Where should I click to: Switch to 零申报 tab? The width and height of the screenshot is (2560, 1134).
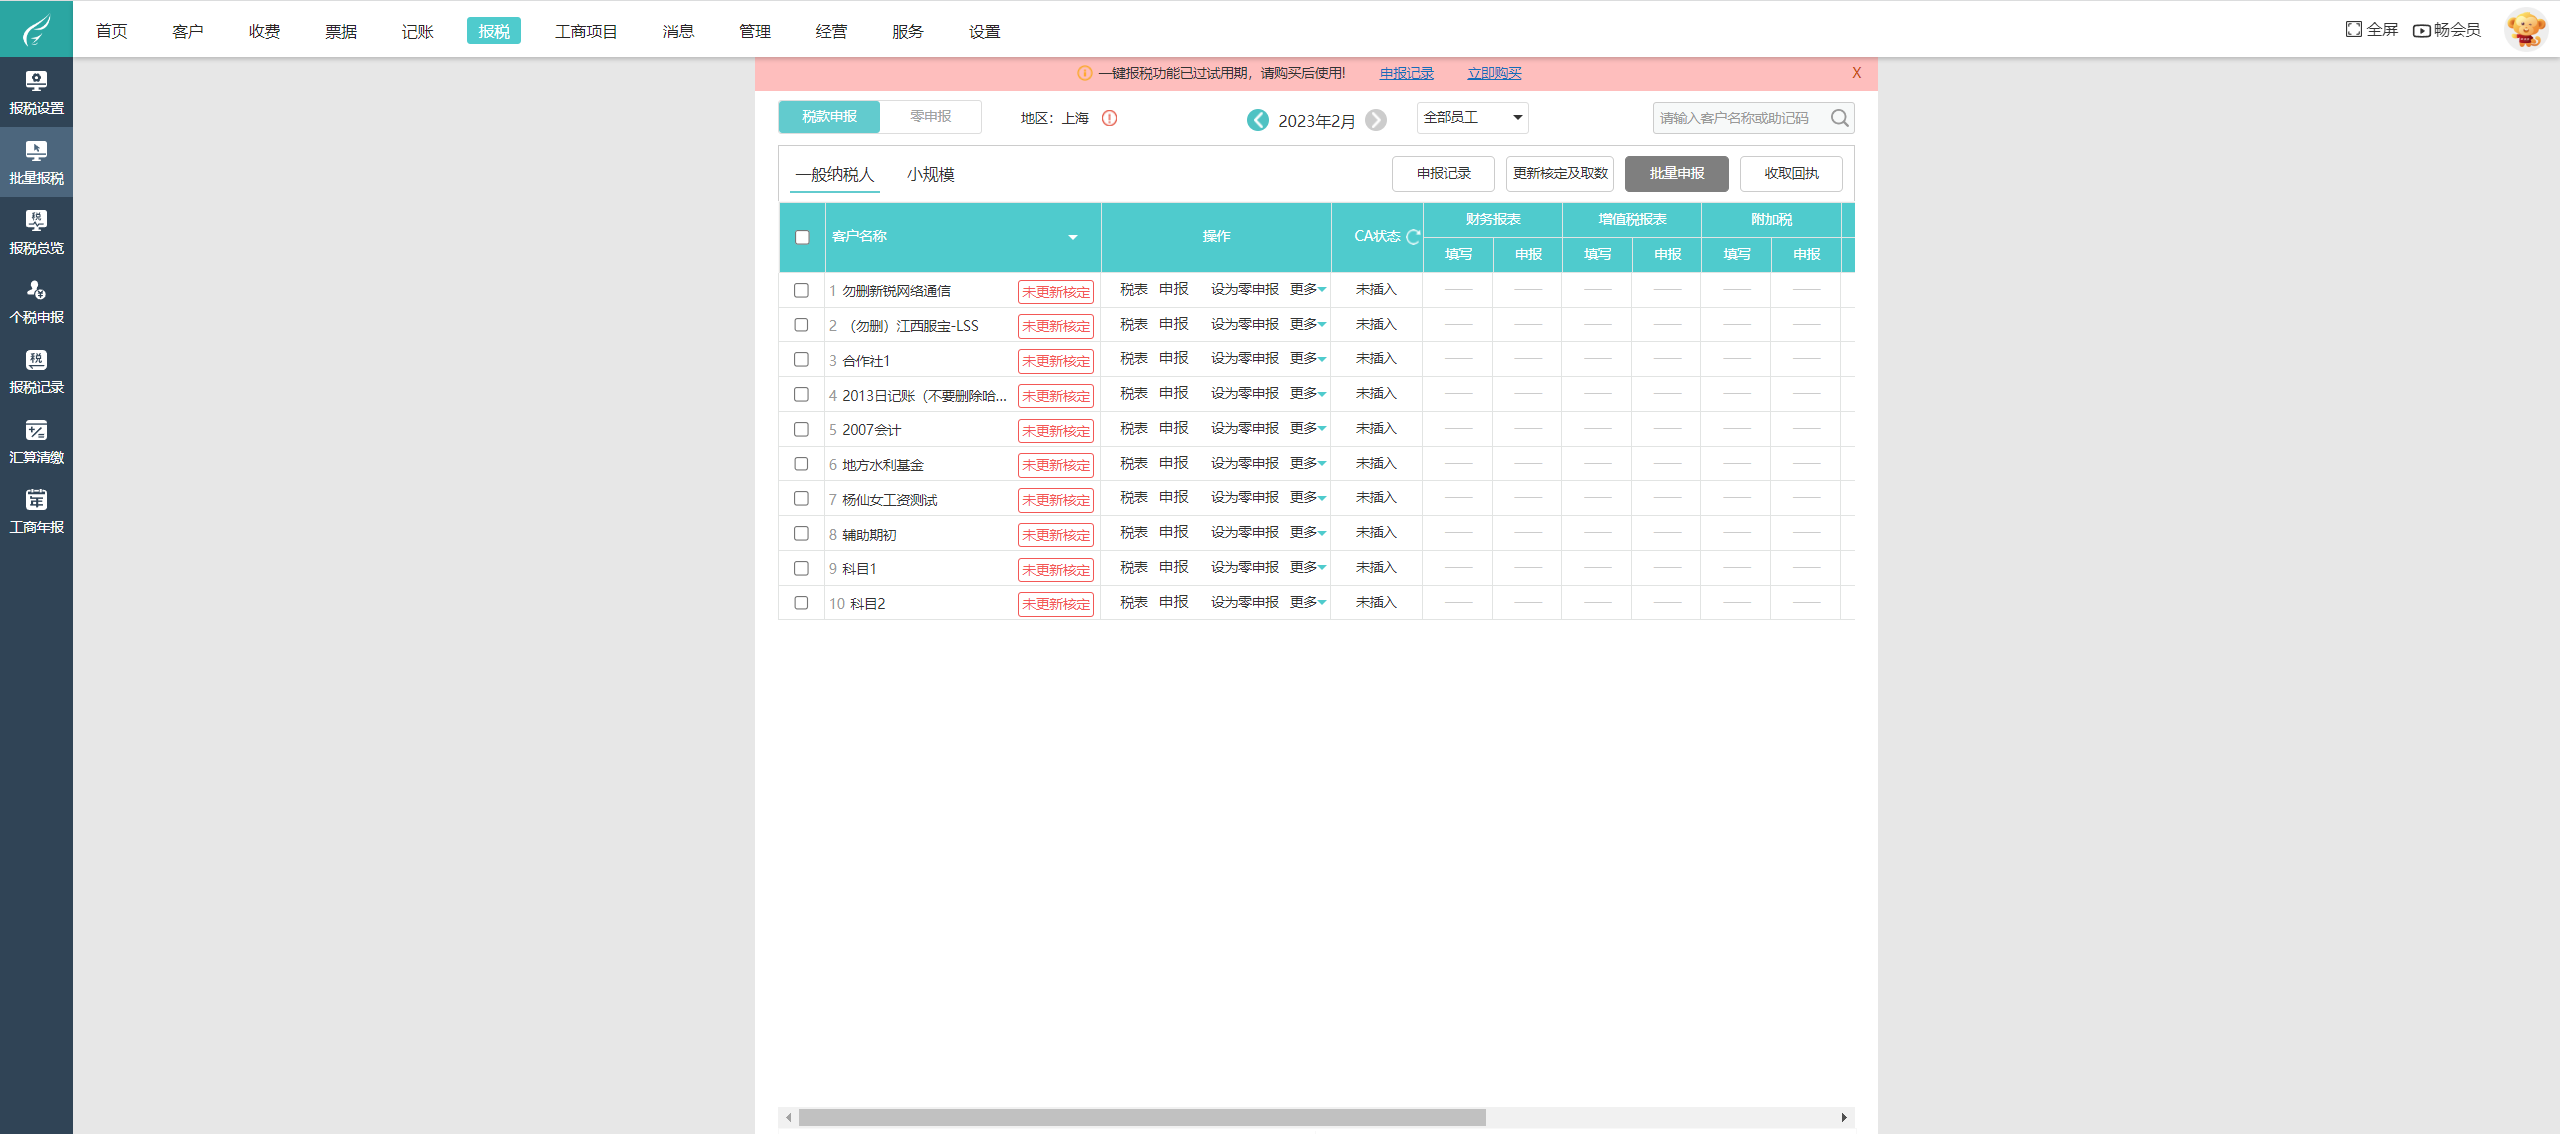(x=929, y=116)
